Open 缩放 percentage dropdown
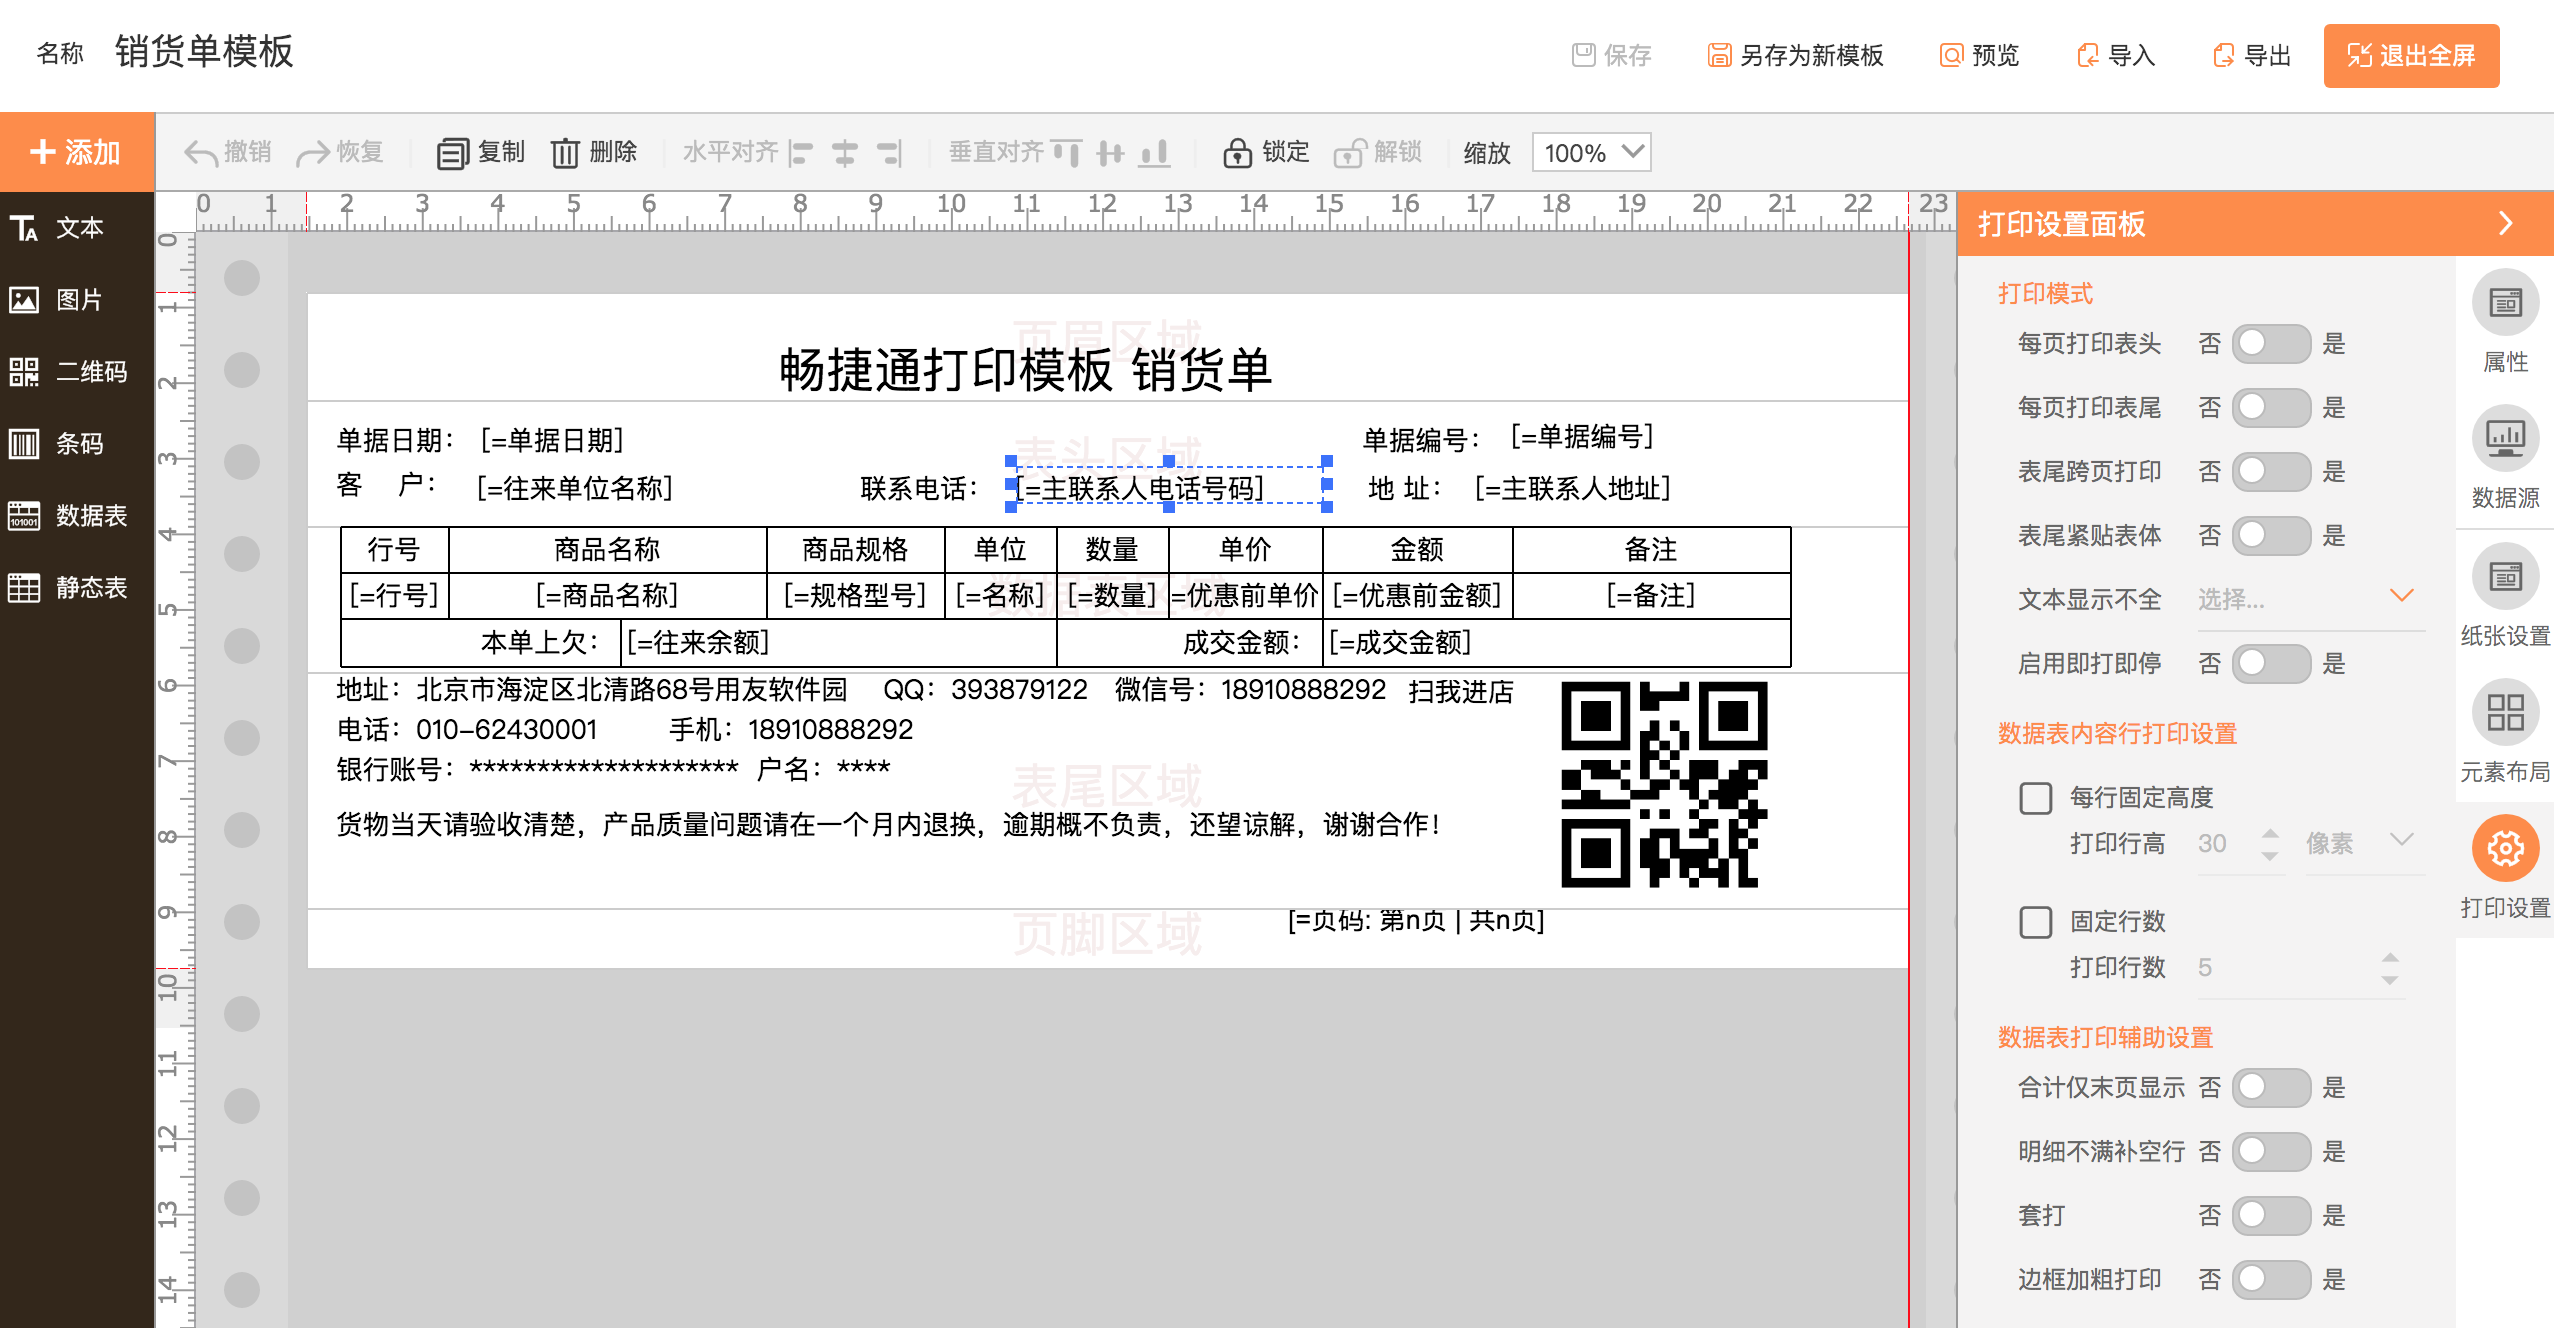This screenshot has height=1328, width=2554. 1589,154
